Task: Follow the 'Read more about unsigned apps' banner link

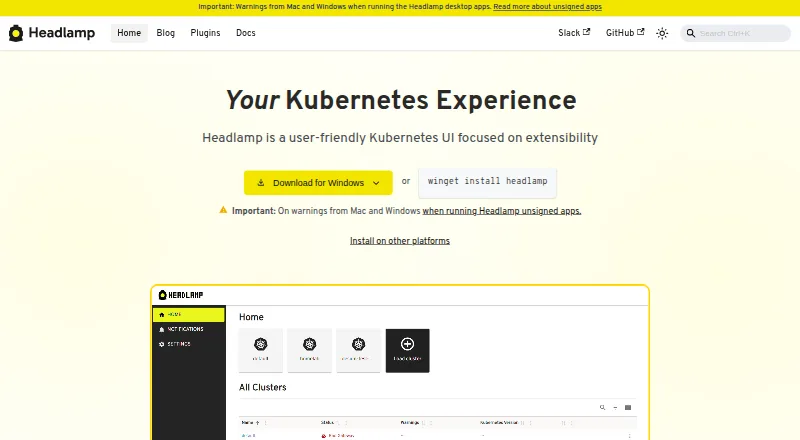Action: coord(547,7)
